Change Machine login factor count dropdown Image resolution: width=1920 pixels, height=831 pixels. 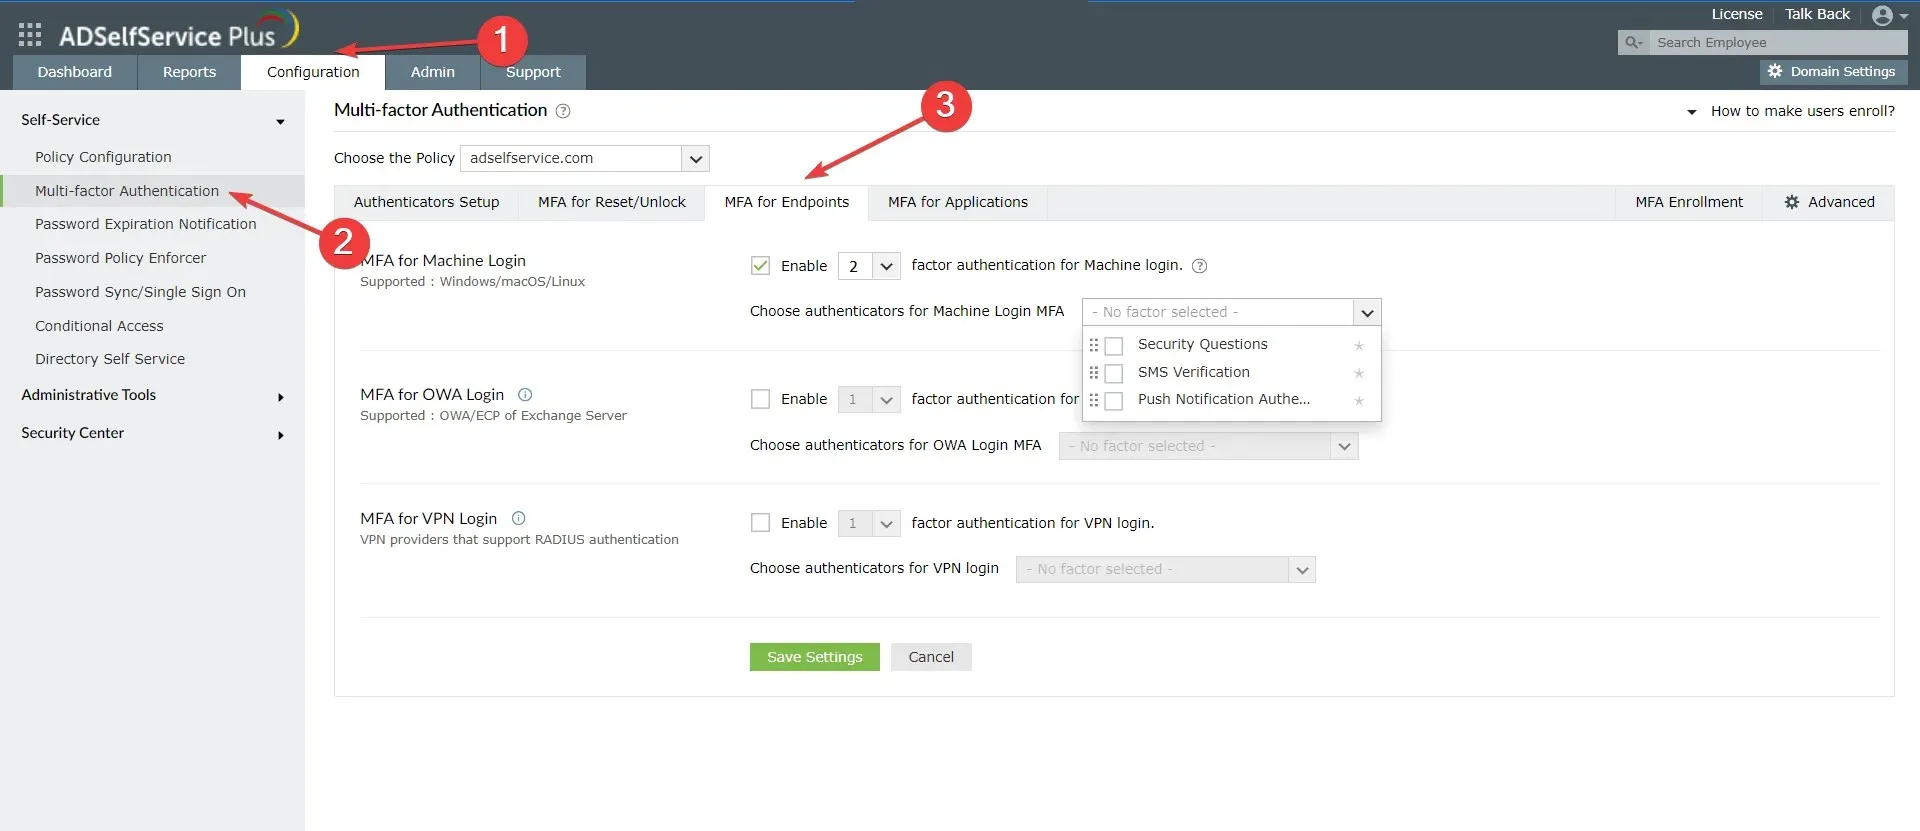(x=869, y=266)
